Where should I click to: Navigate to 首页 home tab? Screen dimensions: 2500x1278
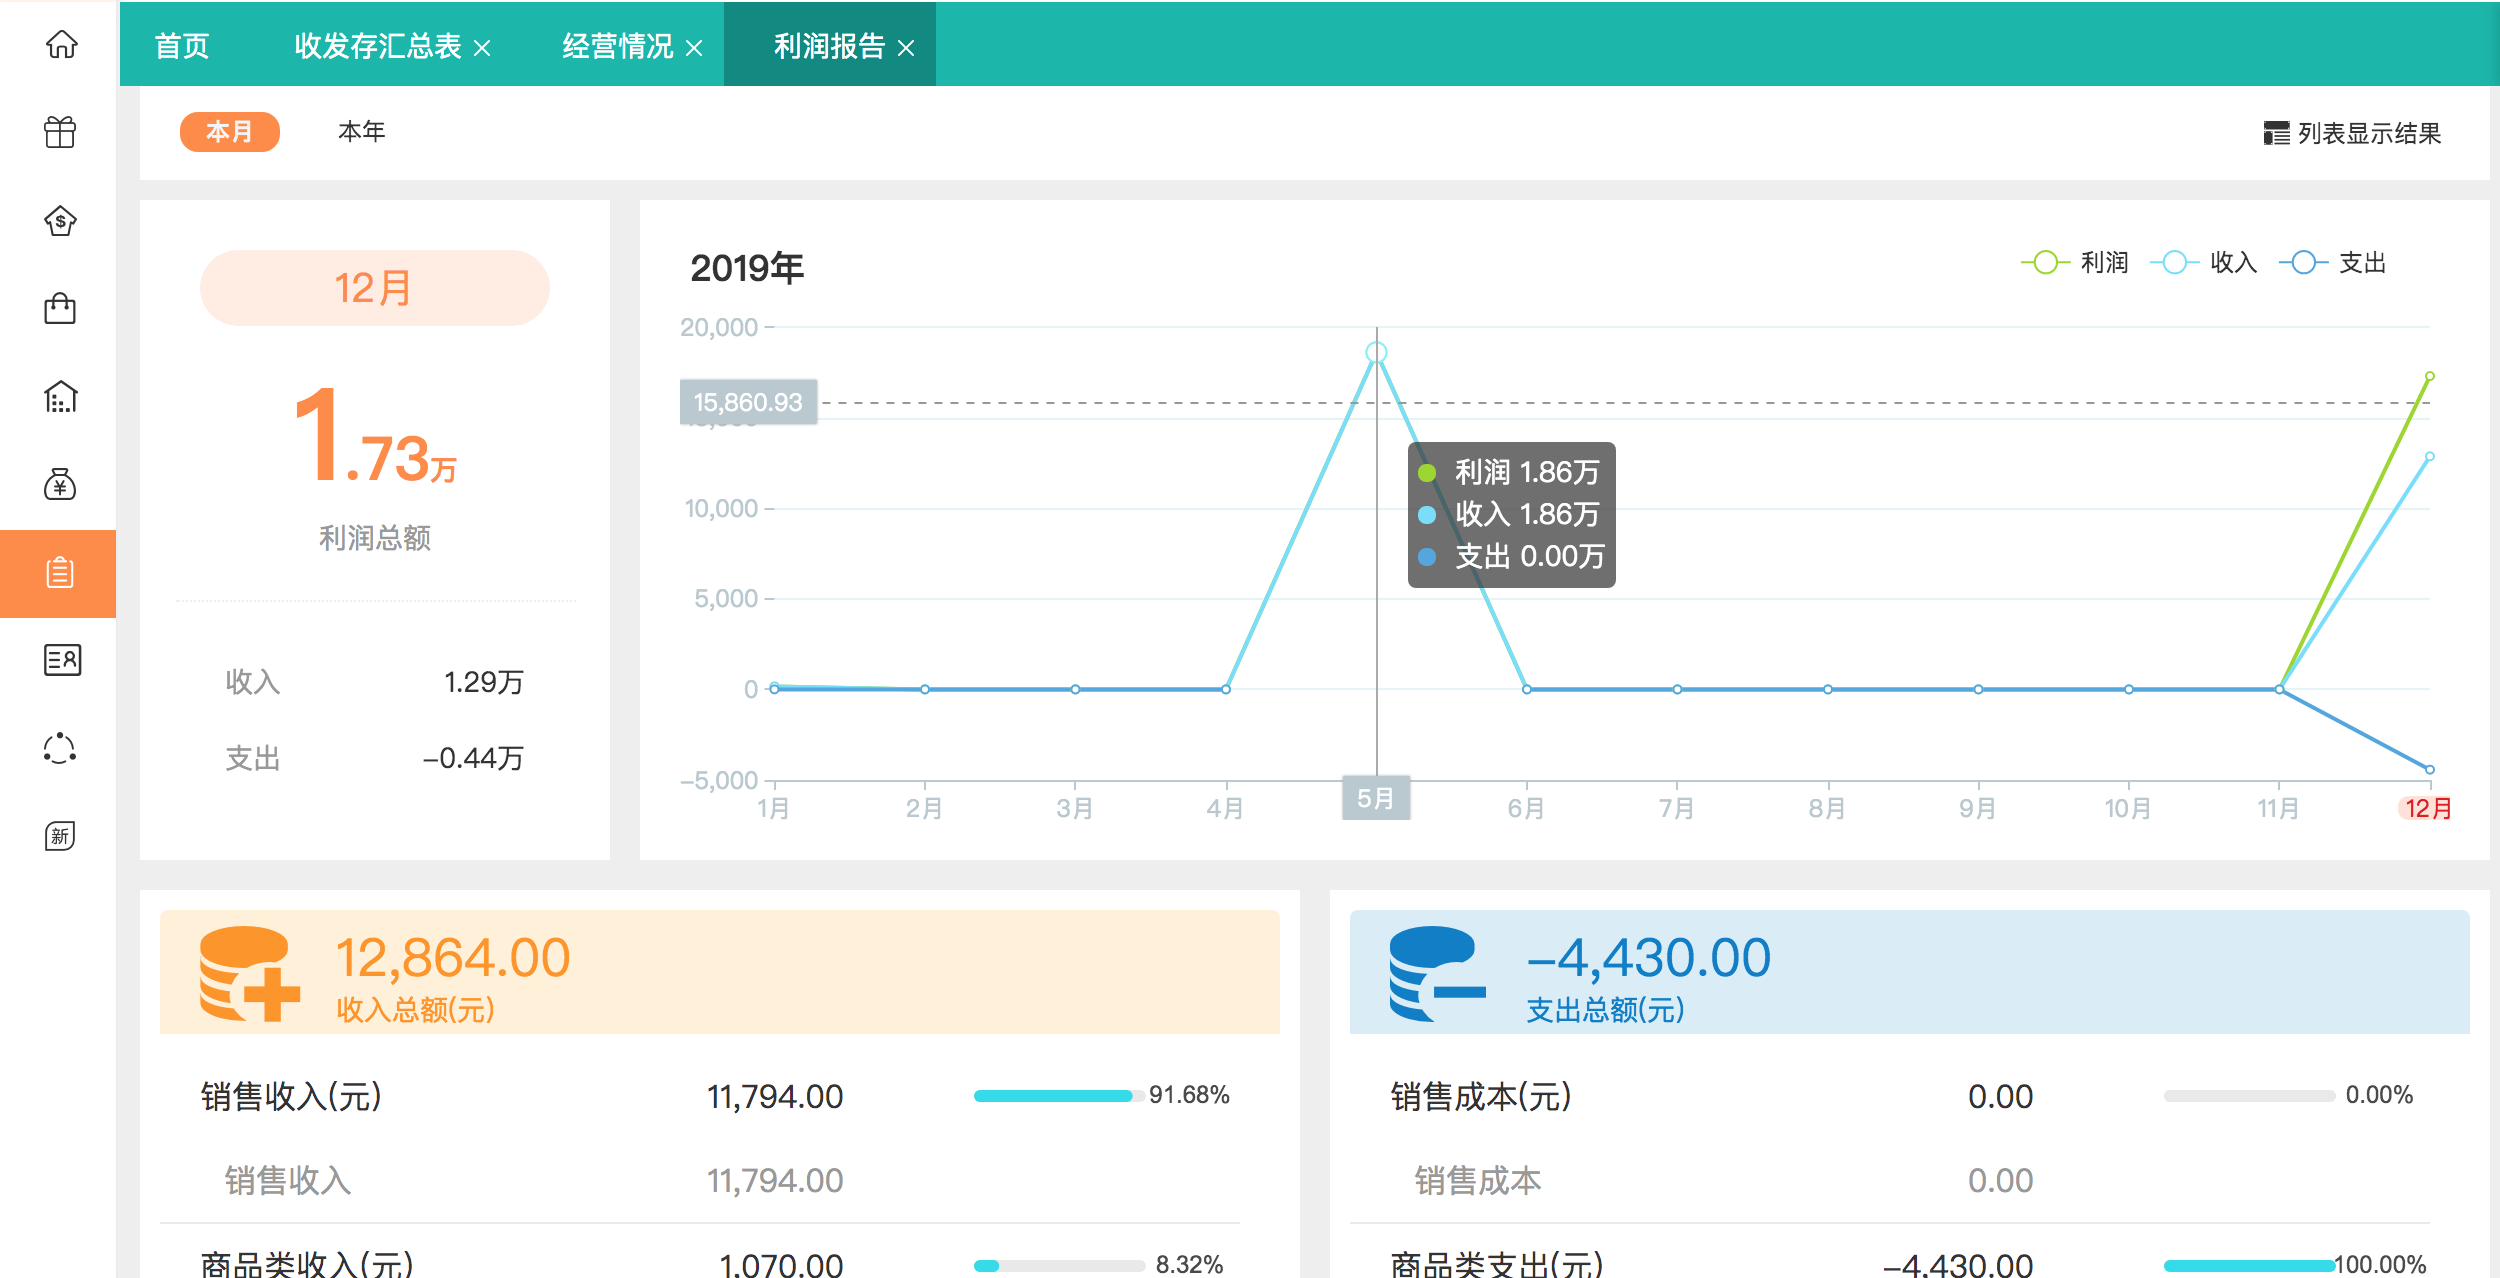click(x=181, y=46)
